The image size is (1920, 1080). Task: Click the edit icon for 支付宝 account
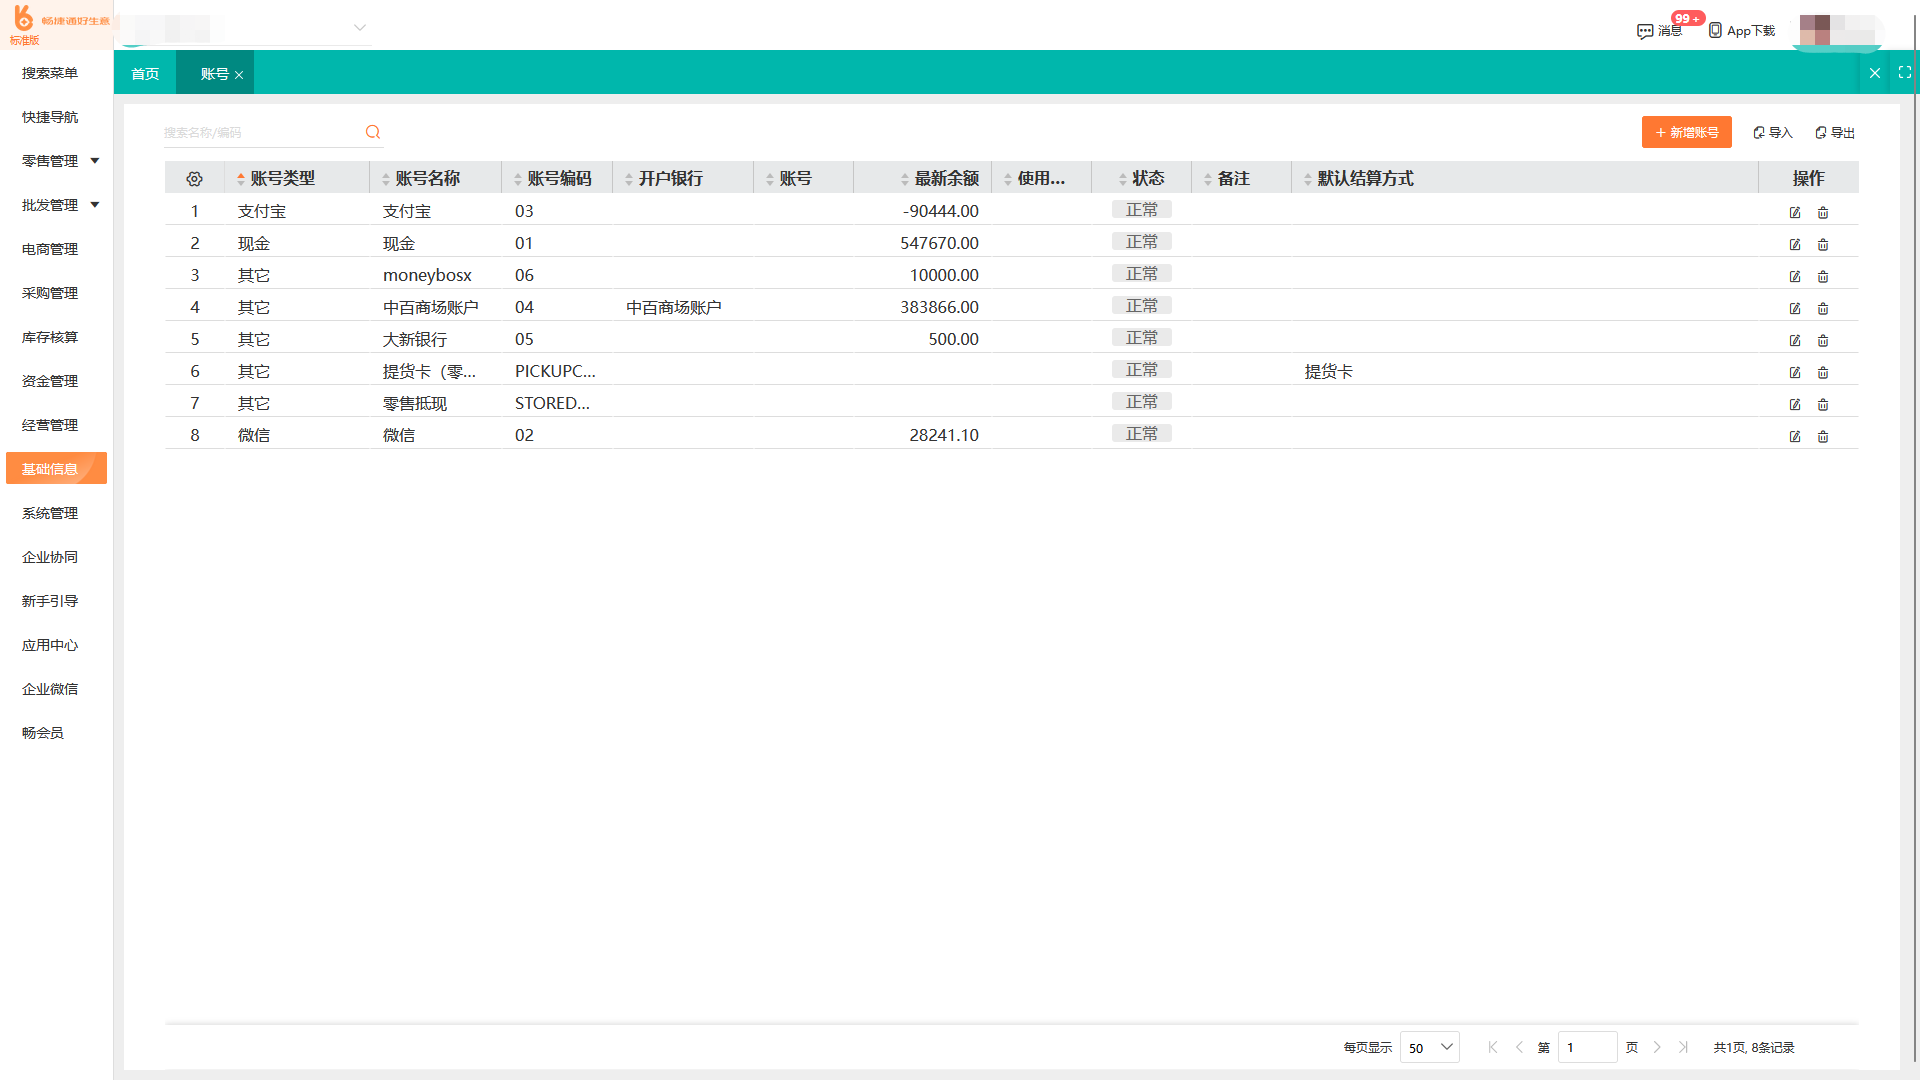[1795, 211]
